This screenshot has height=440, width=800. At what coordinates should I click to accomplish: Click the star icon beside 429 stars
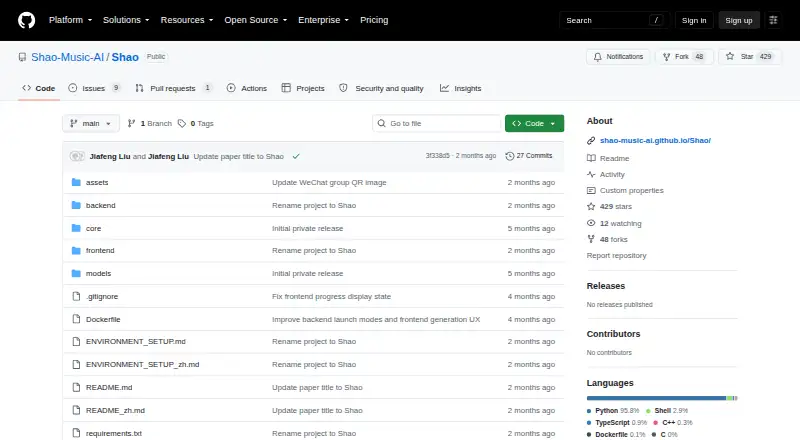pos(591,207)
